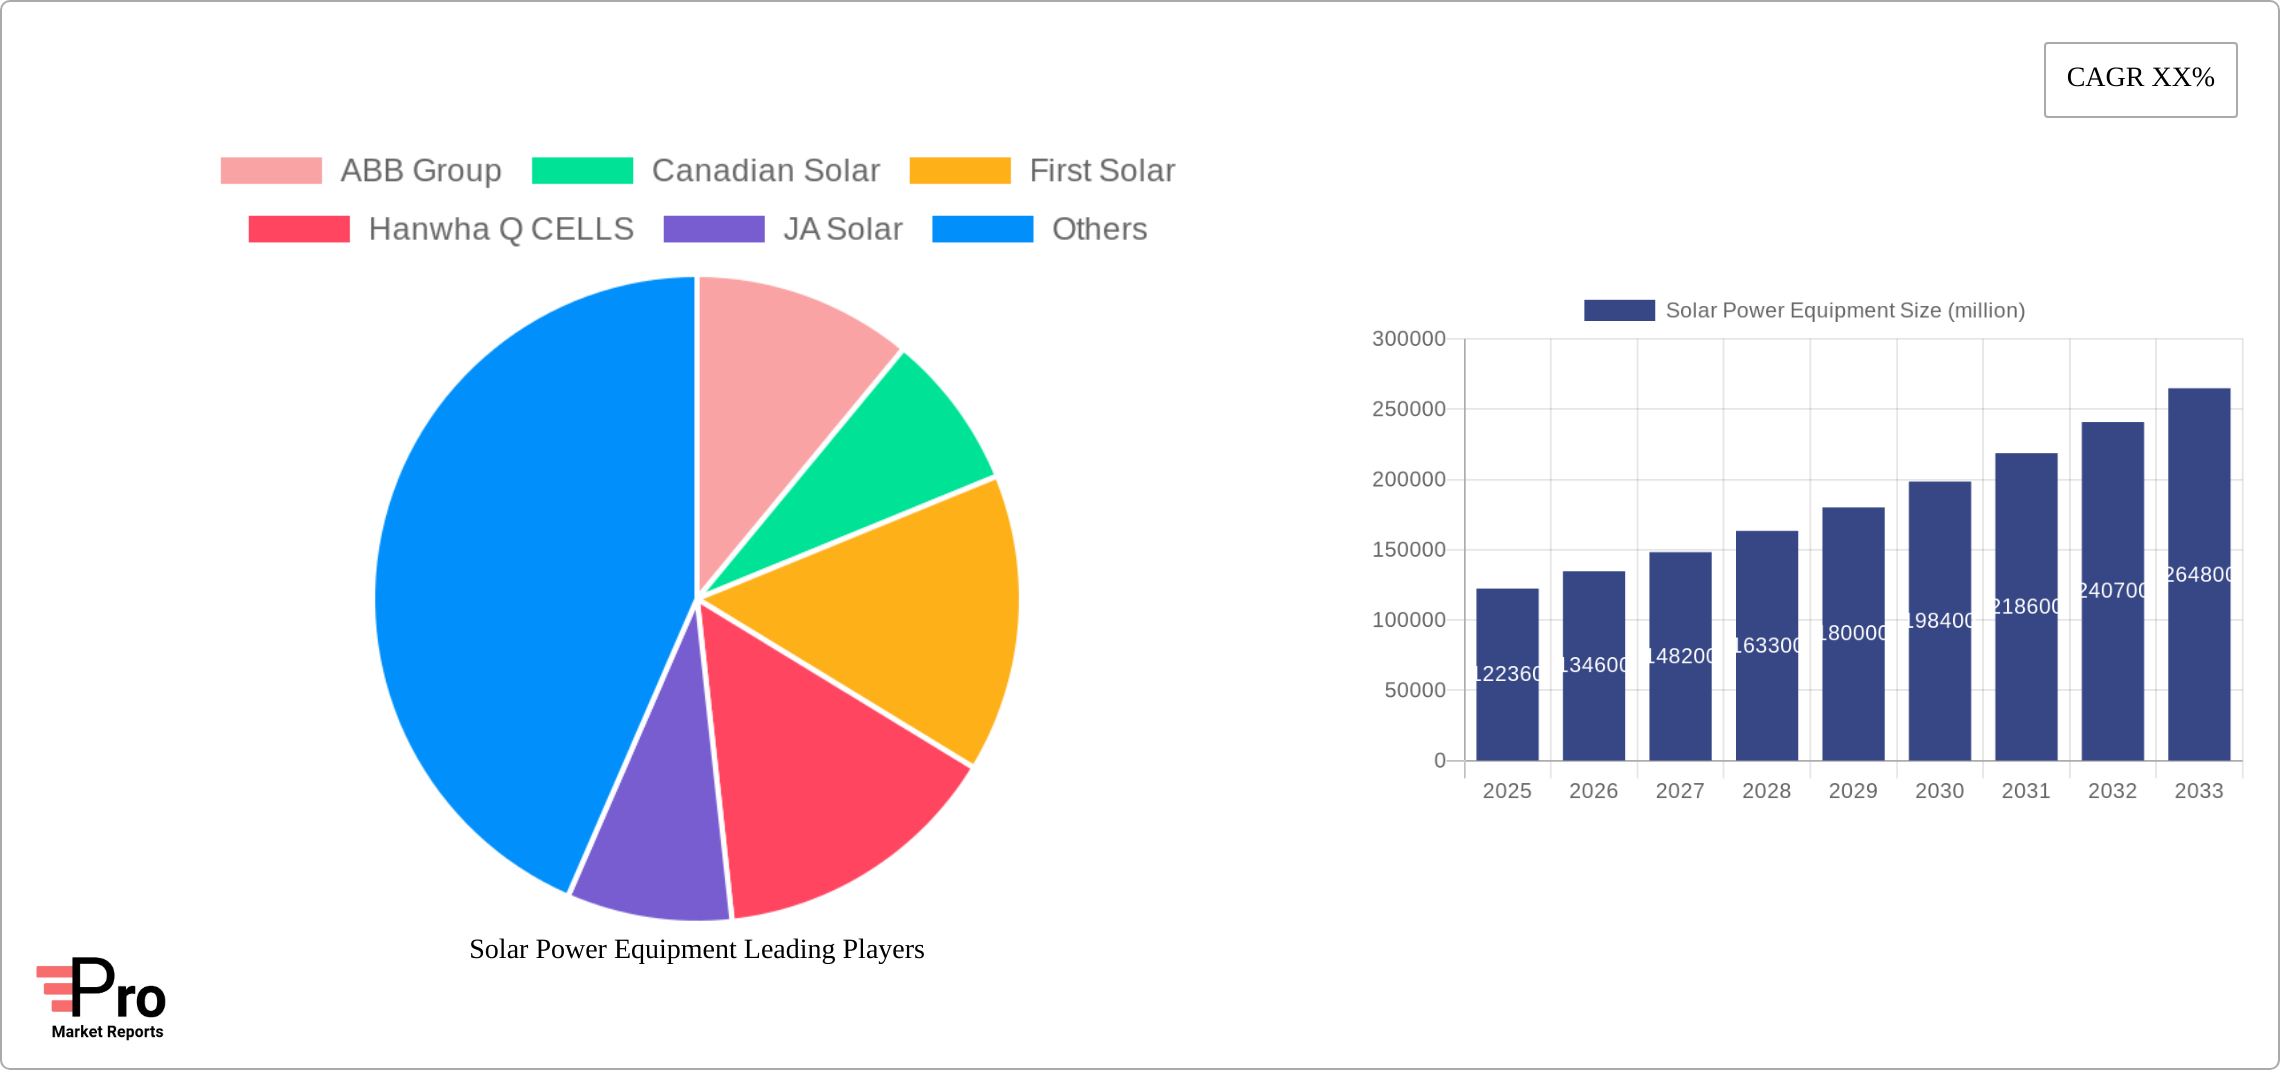Click the bar chart legend icon
This screenshot has width=2280, height=1070.
[x=1620, y=311]
